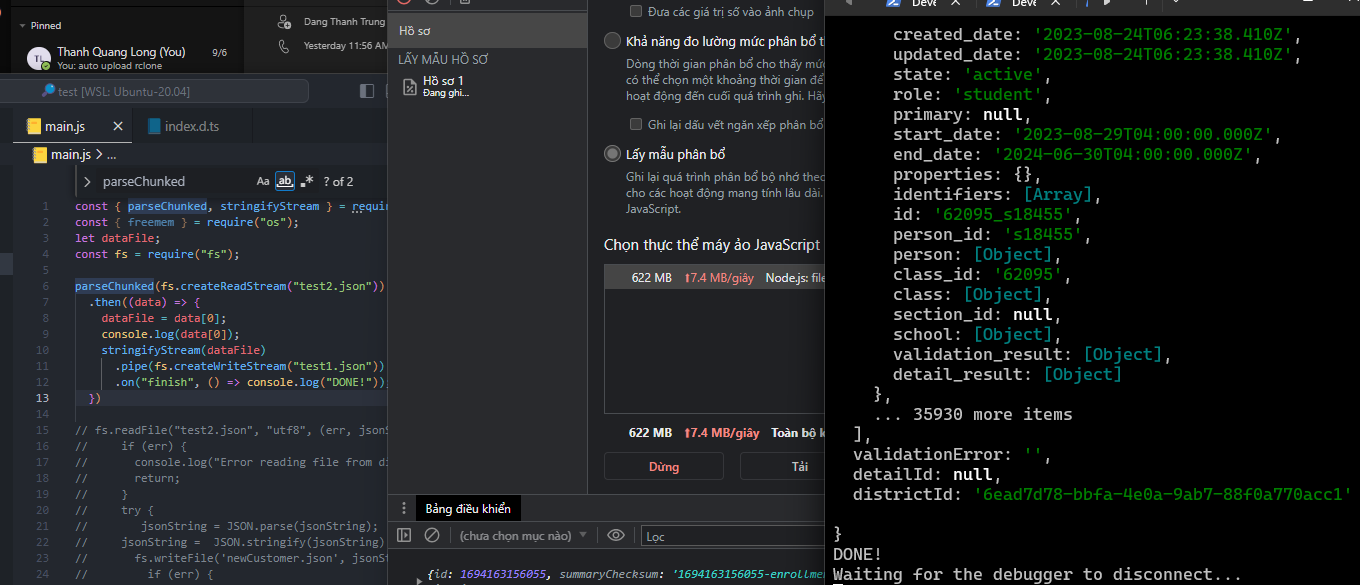Check 'Đưa các giá trị số vào ảnh chụp'

636,12
